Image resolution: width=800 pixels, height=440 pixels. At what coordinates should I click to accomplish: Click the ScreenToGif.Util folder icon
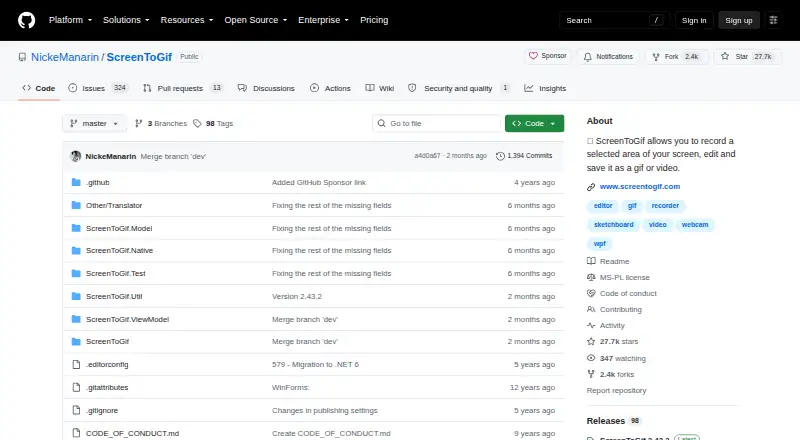(76, 296)
